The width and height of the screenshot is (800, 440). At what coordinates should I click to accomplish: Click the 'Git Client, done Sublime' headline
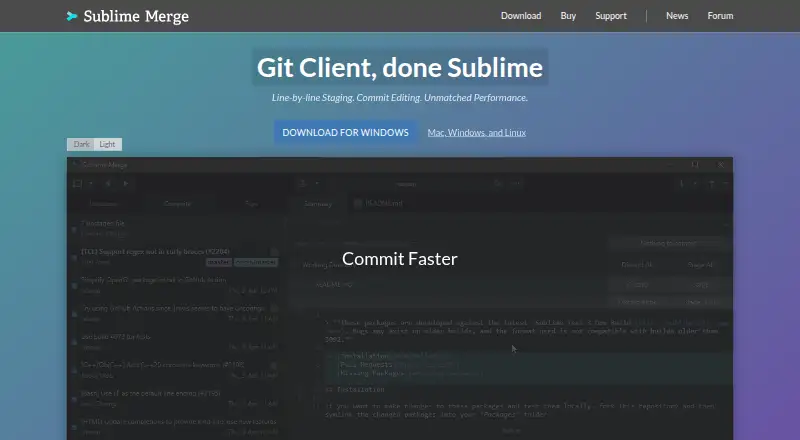tap(399, 67)
